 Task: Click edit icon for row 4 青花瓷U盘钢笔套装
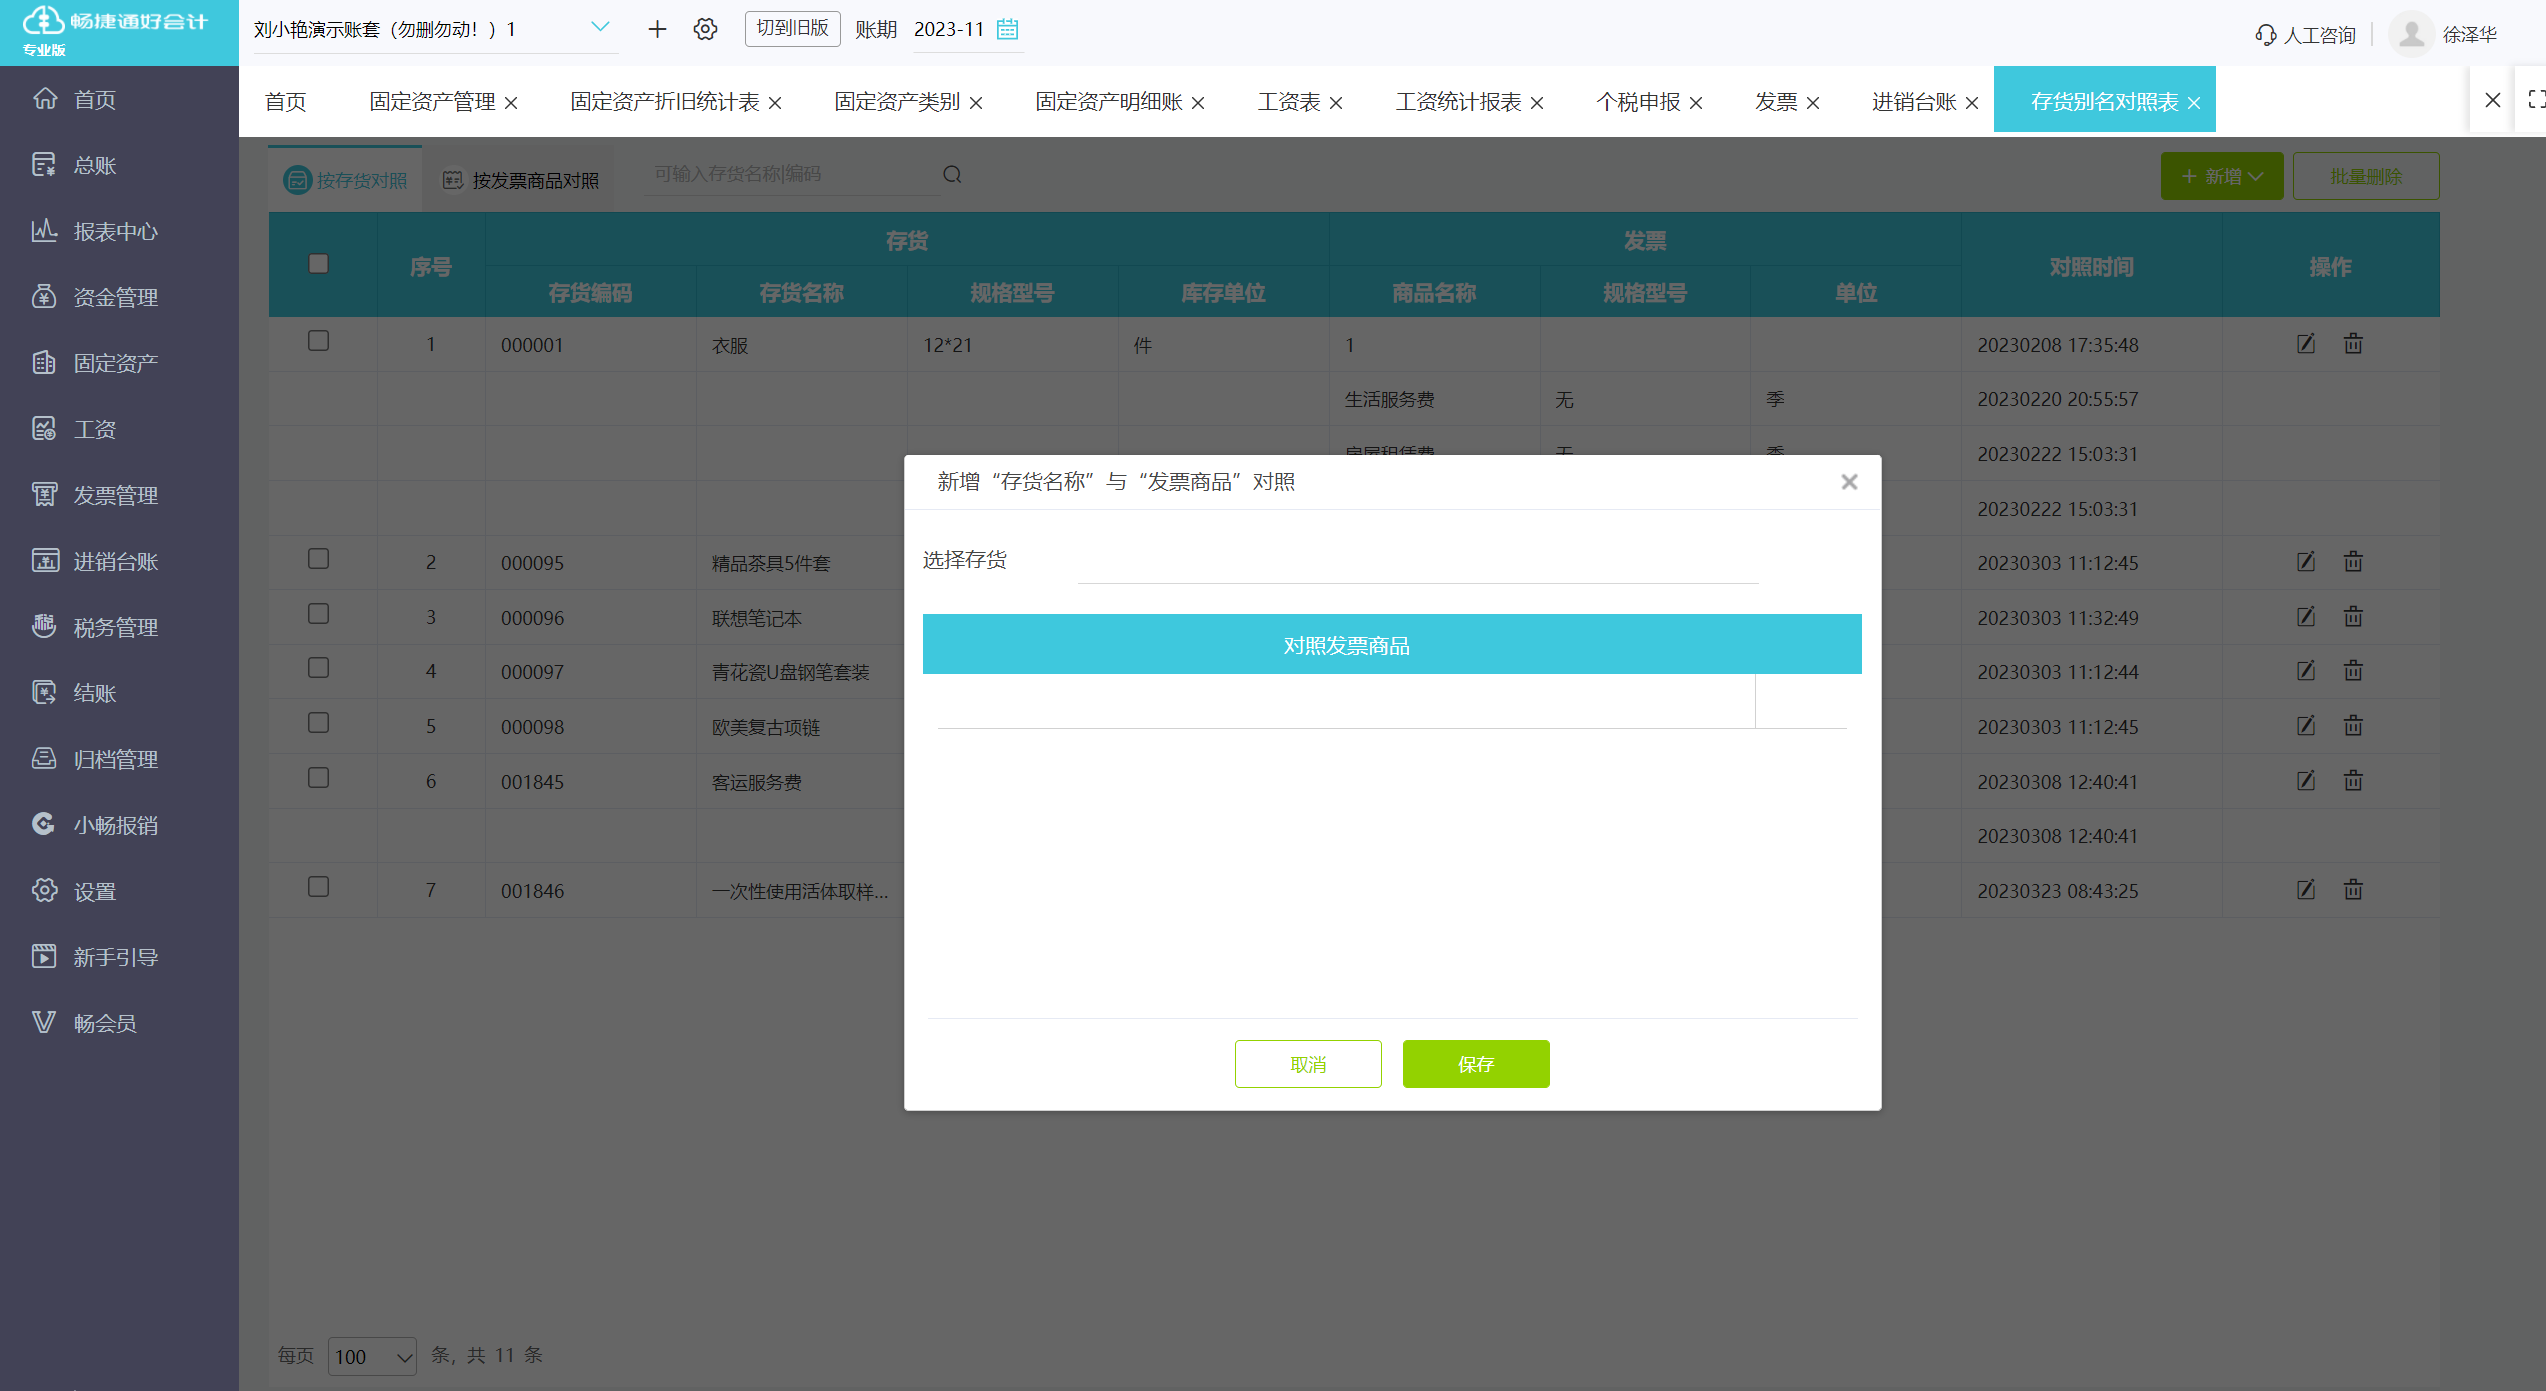tap(2306, 672)
